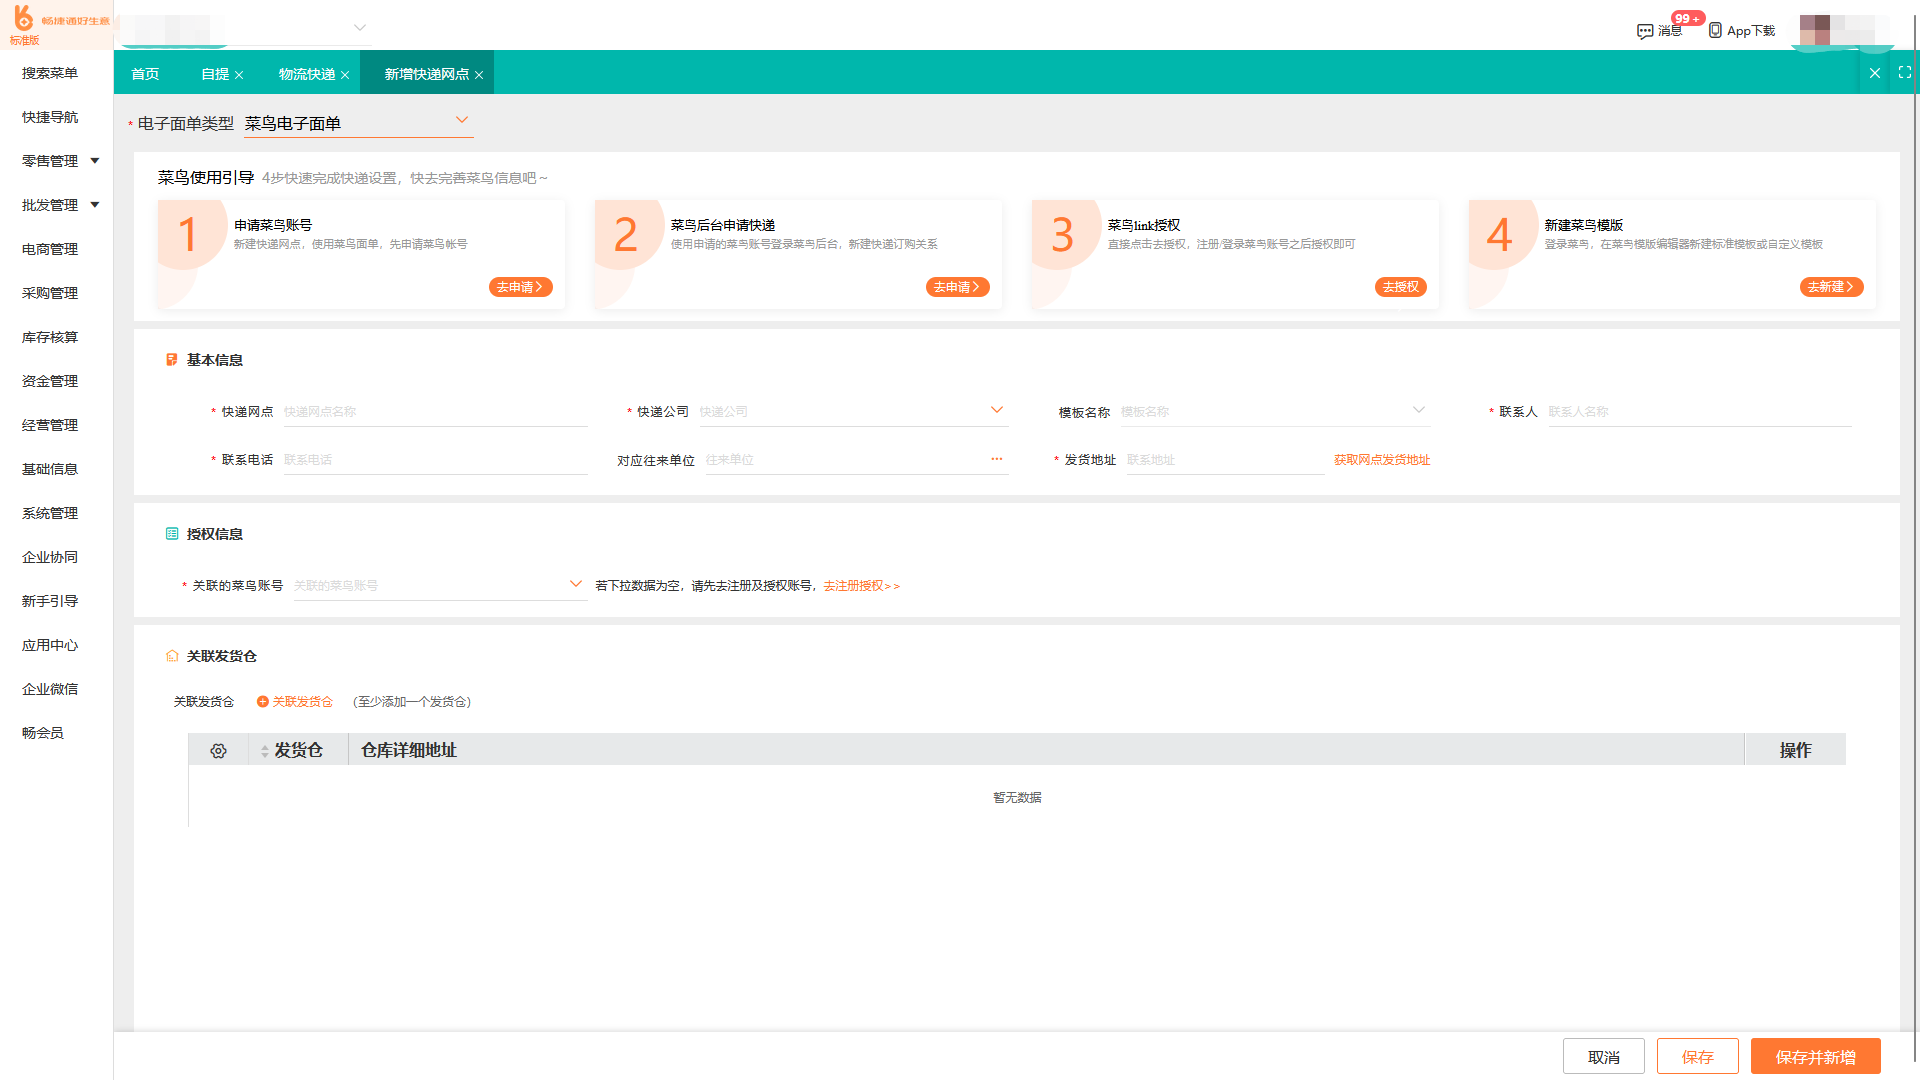Expand the 电子面单类型 dropdown selector
This screenshot has height=1080, width=1920.
pos(462,121)
